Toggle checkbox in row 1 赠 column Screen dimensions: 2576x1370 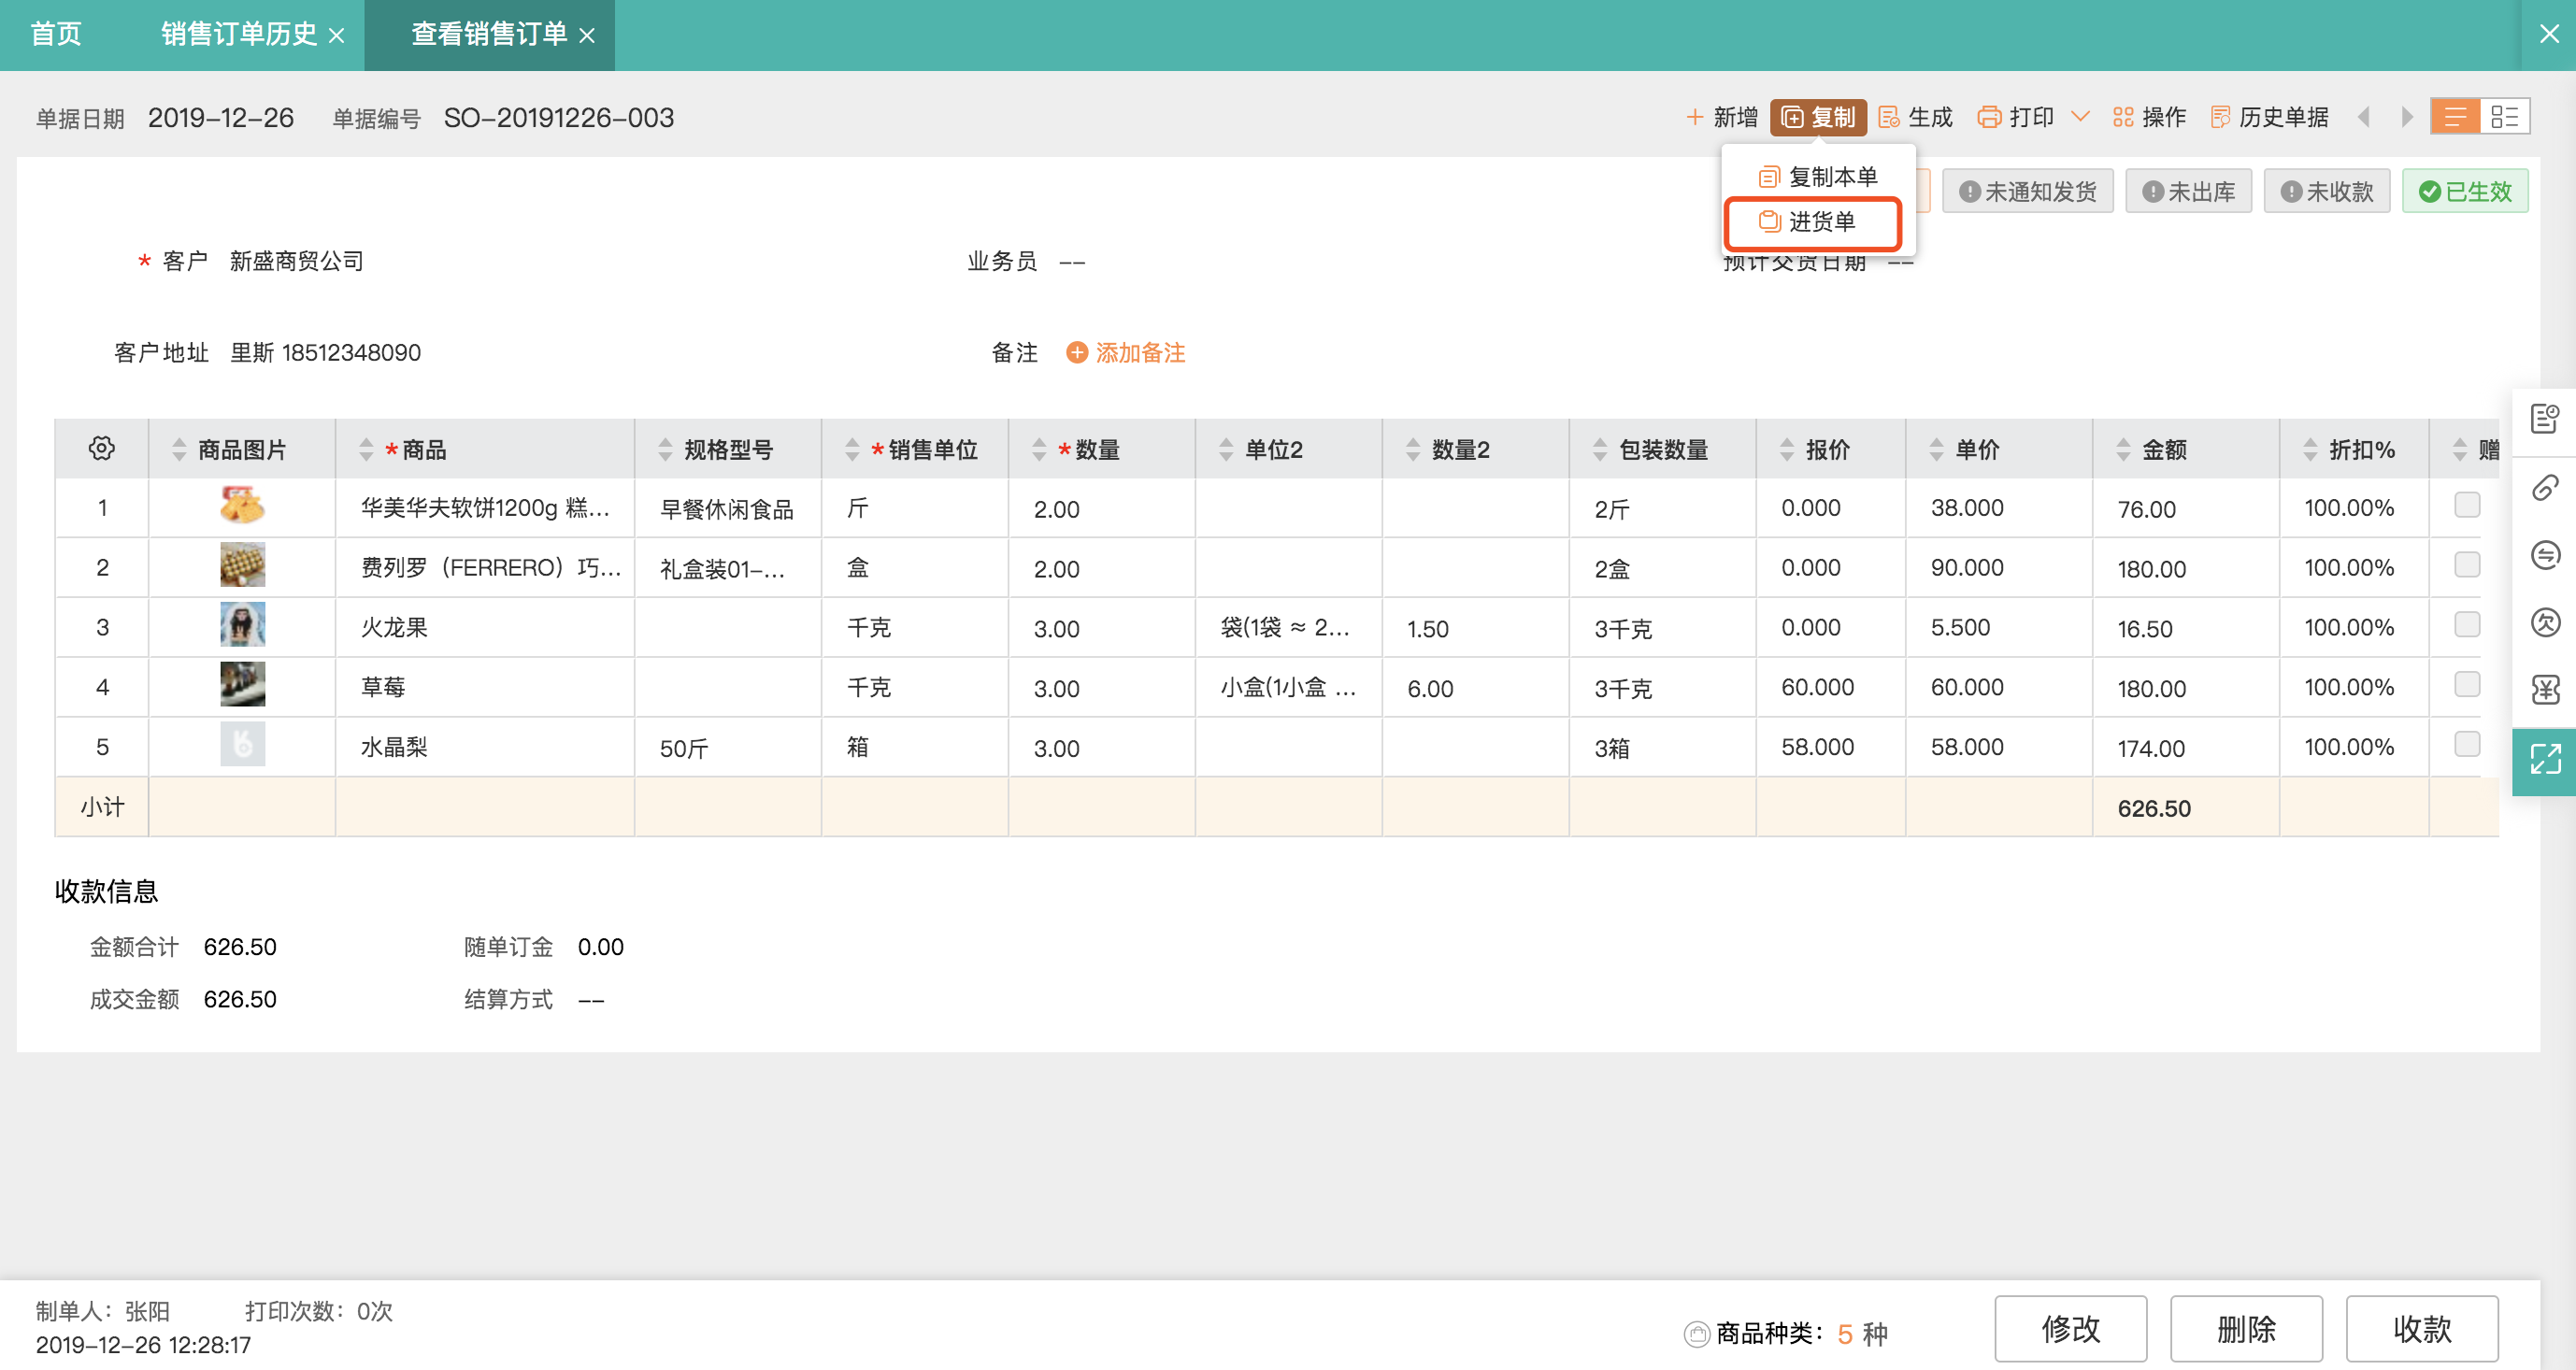coord(2467,505)
